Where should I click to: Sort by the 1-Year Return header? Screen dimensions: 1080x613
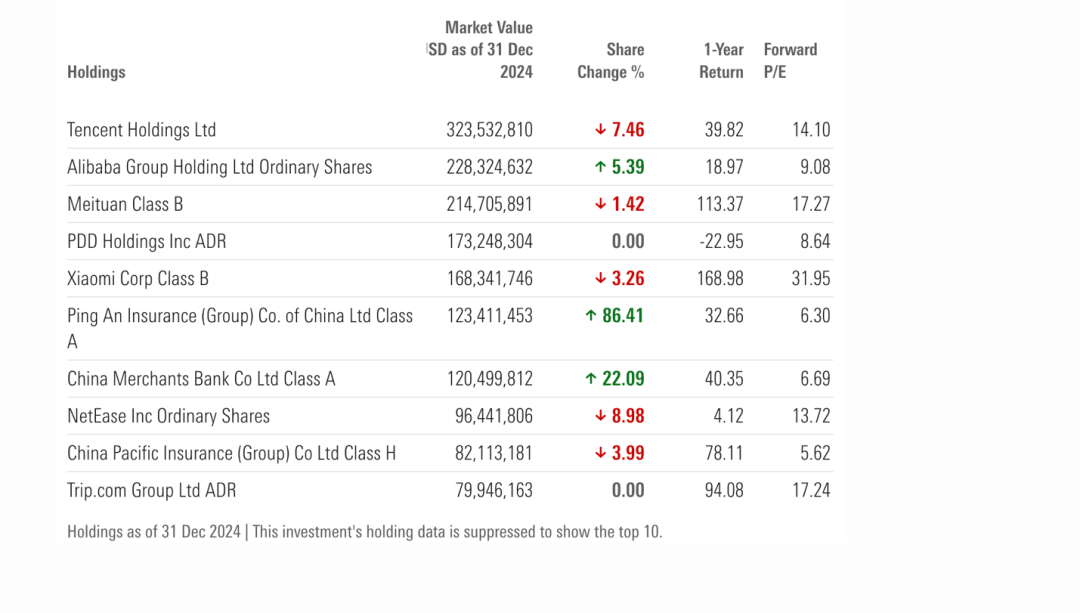[x=722, y=61]
